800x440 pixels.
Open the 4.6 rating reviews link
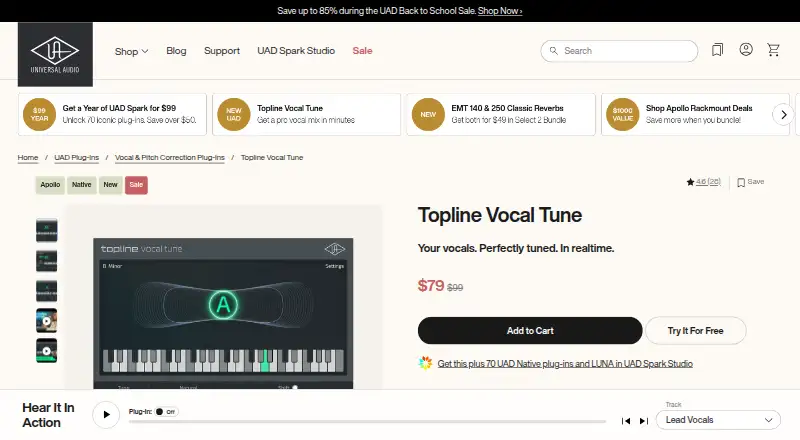point(708,182)
